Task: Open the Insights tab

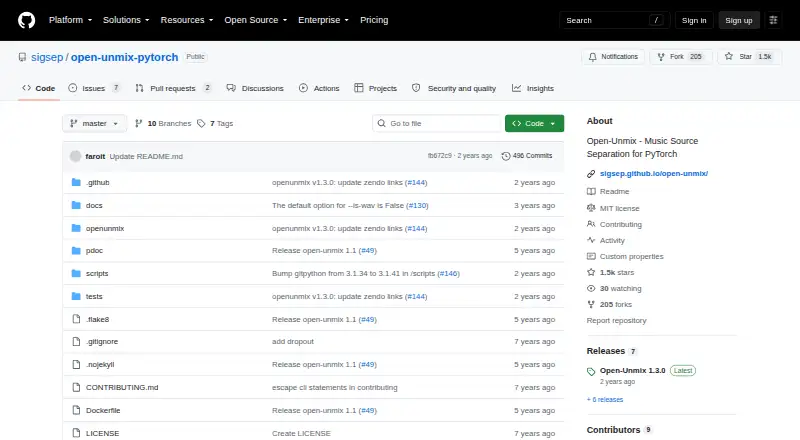Action: 533,88
